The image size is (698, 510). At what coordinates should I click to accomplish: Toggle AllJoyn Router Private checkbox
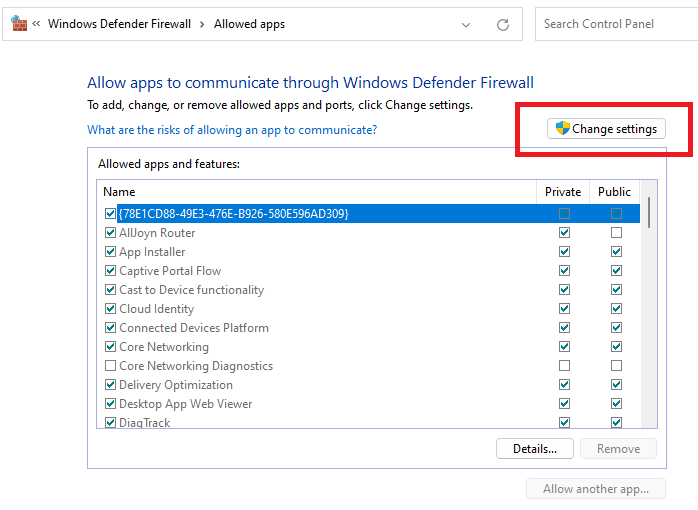564,233
